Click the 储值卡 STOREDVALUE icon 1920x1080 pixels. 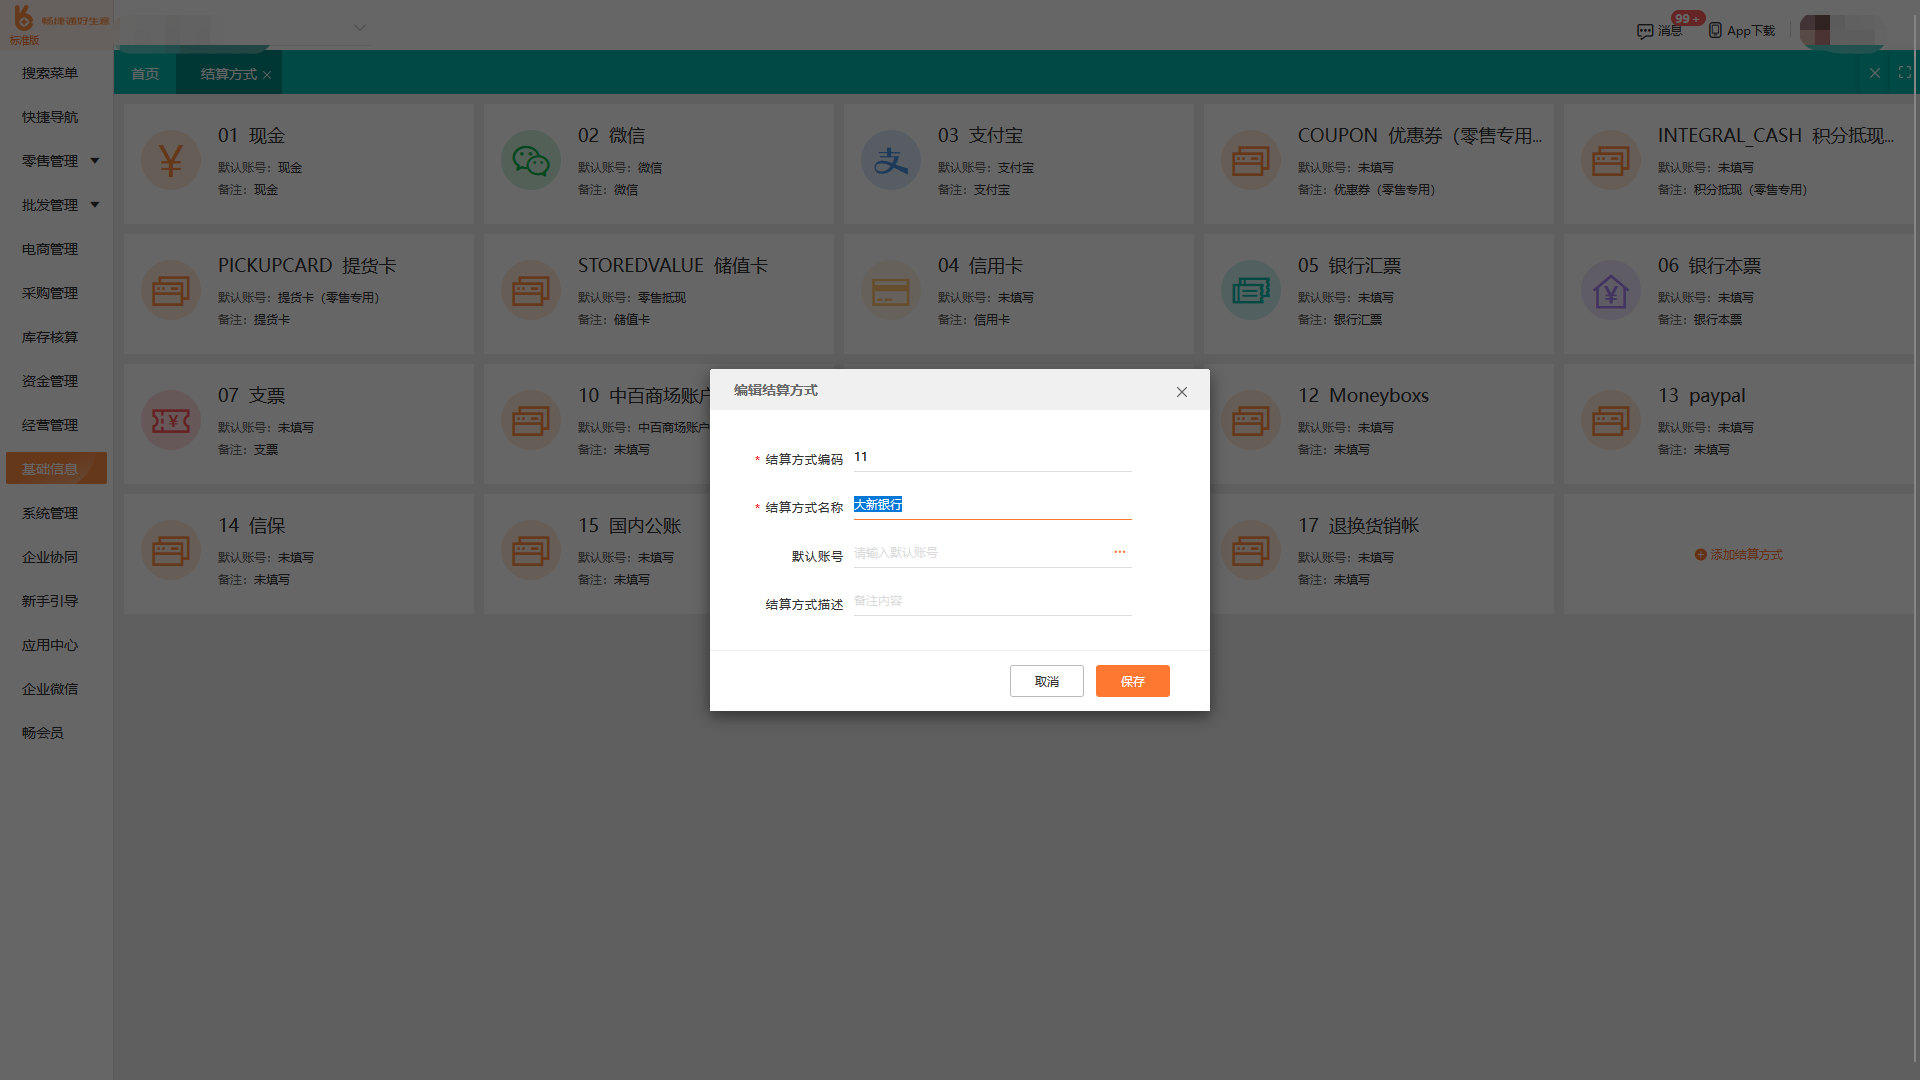[530, 290]
